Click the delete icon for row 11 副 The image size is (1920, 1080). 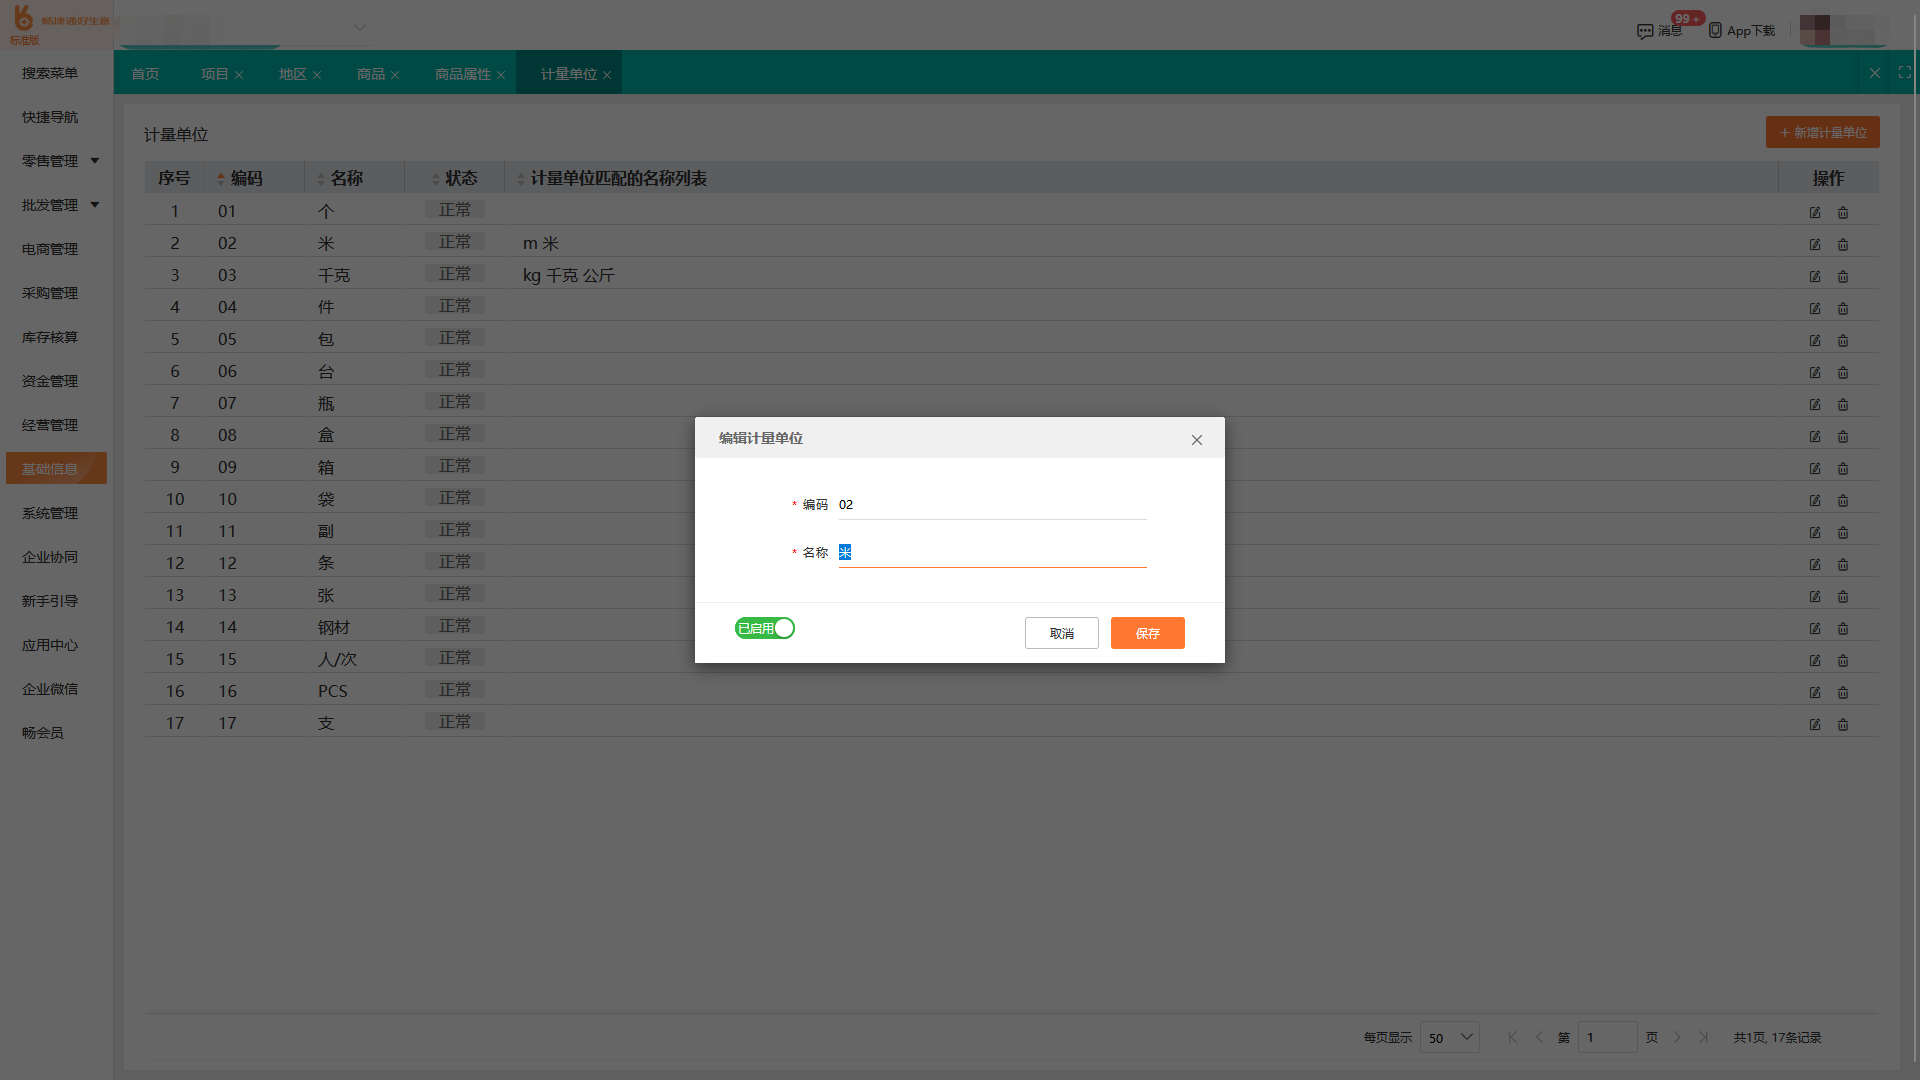(1844, 533)
